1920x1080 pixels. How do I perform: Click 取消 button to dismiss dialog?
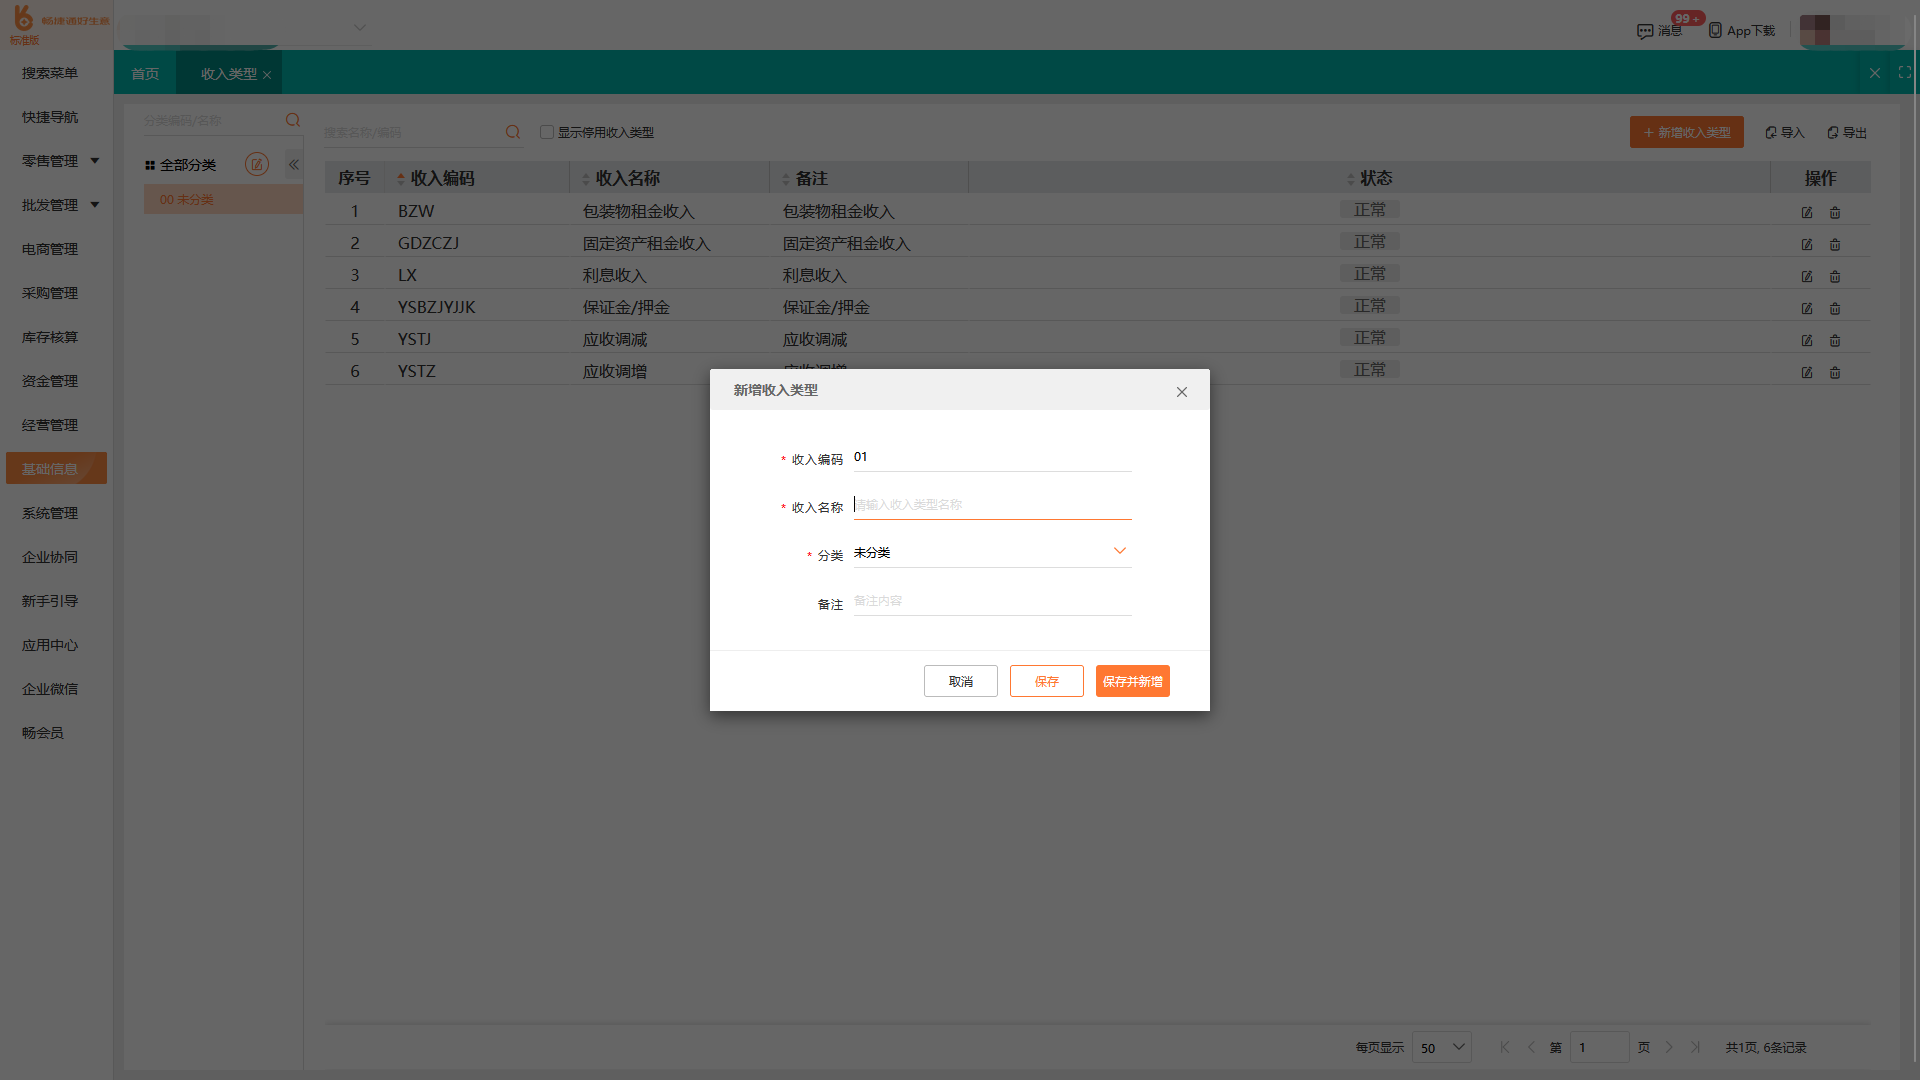961,680
